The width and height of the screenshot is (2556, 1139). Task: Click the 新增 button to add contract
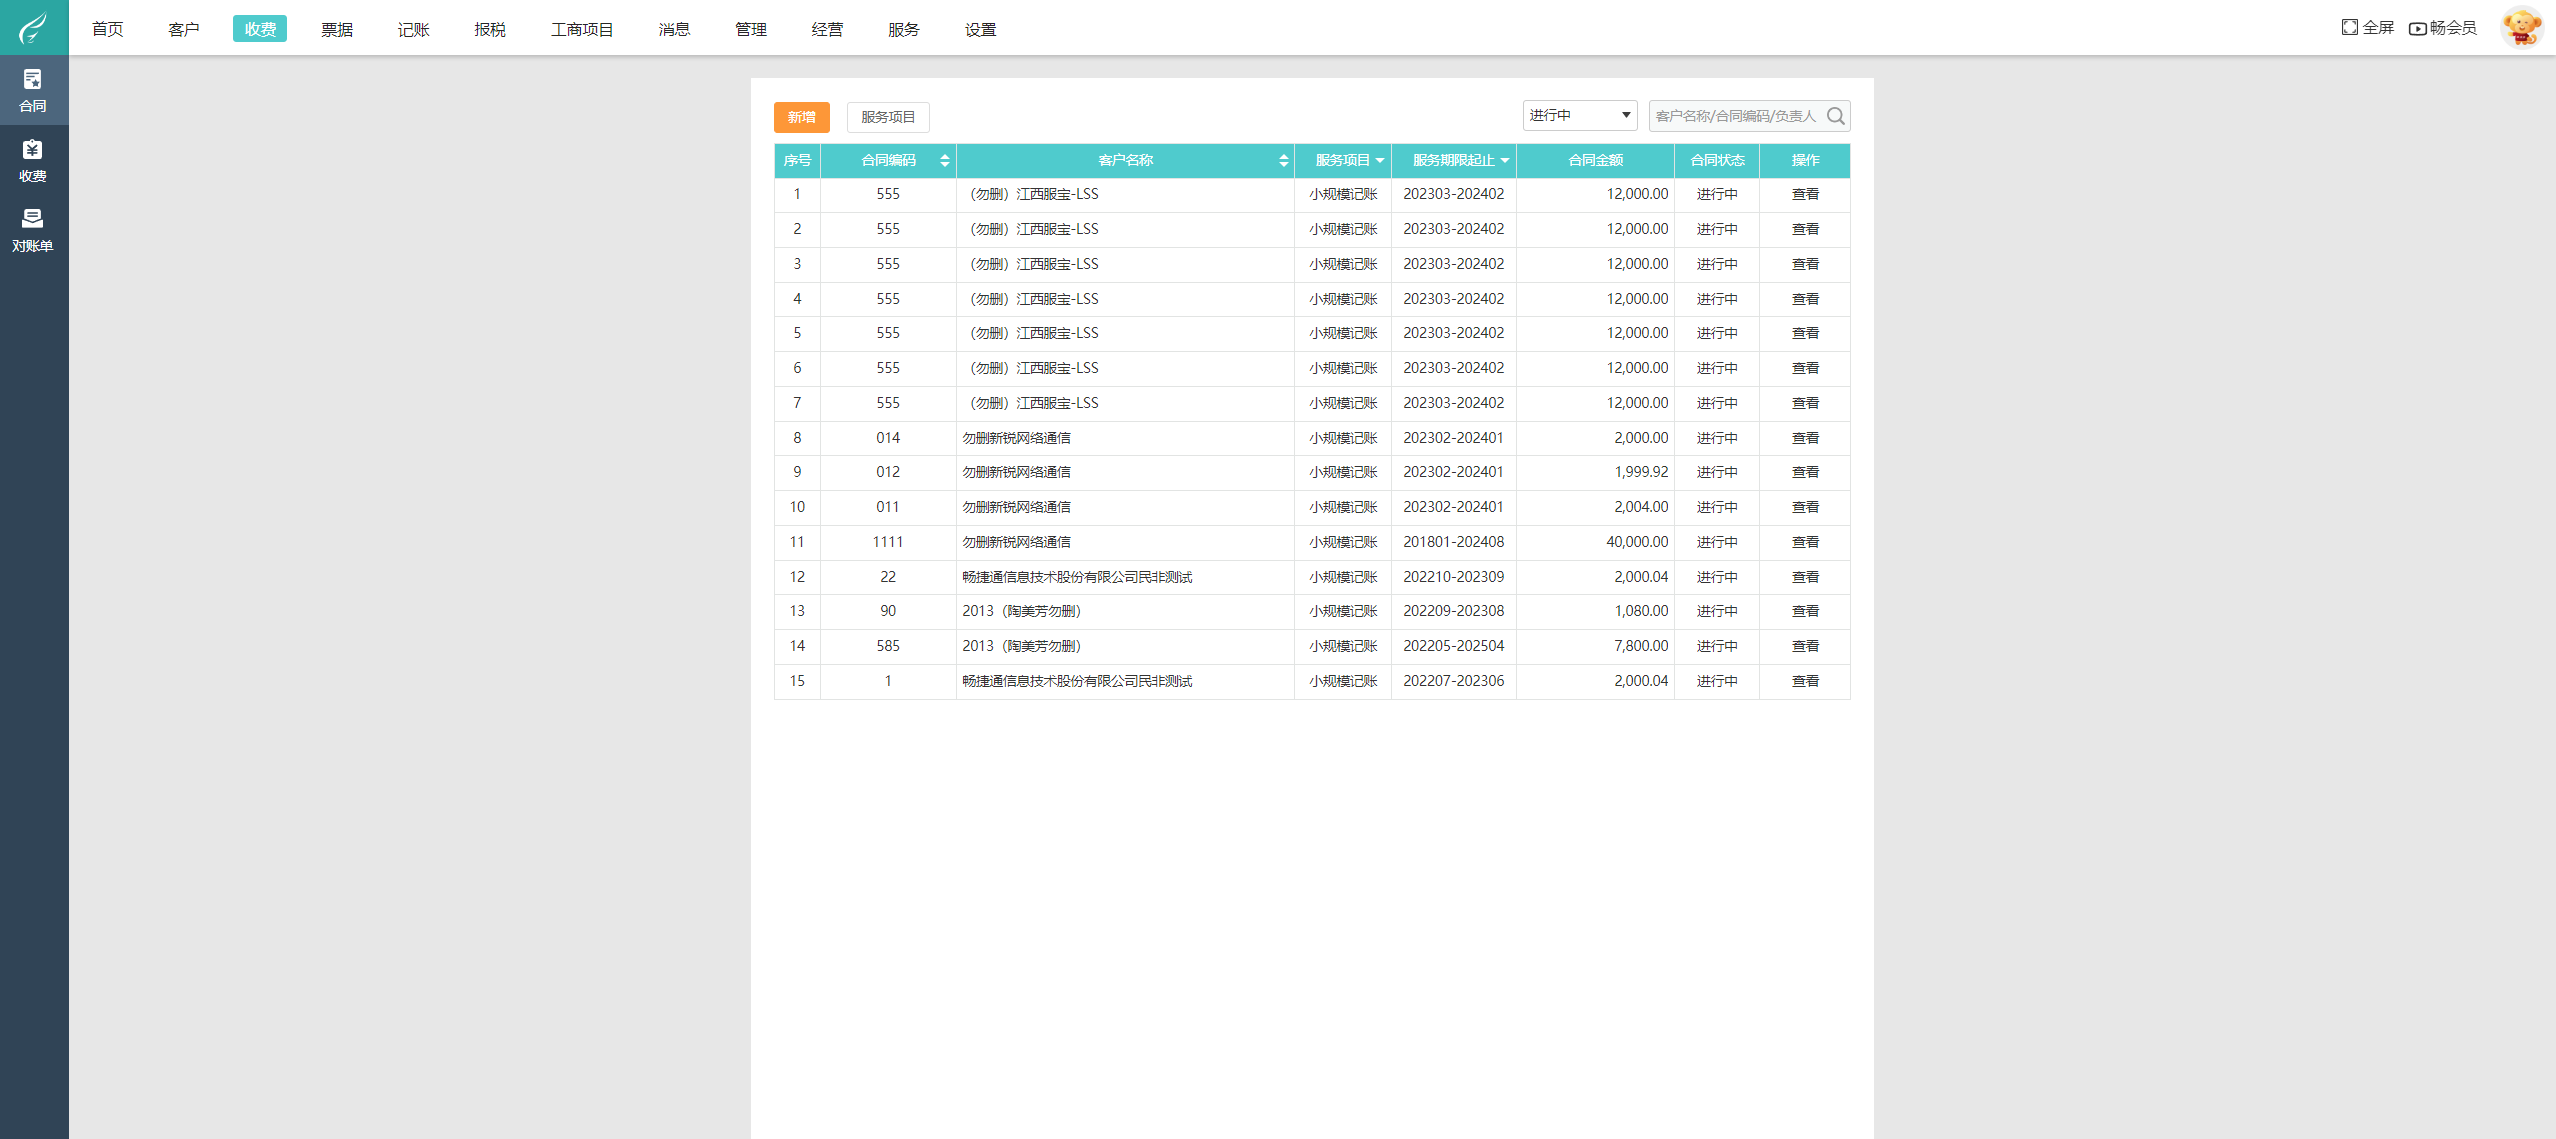pyautogui.click(x=802, y=116)
